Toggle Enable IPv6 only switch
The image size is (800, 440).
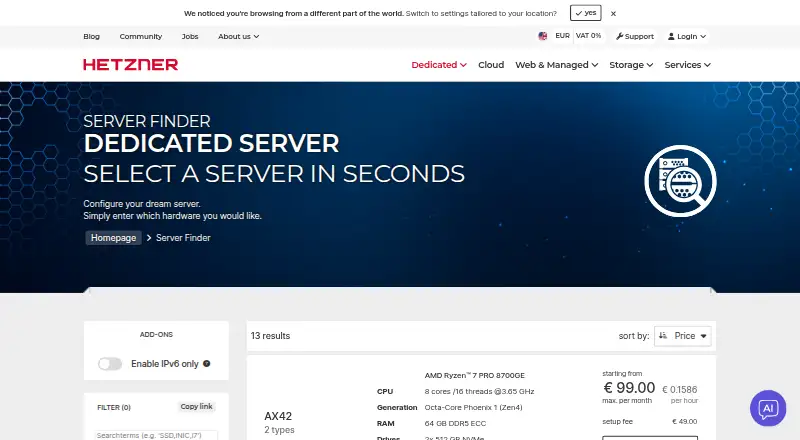click(110, 364)
